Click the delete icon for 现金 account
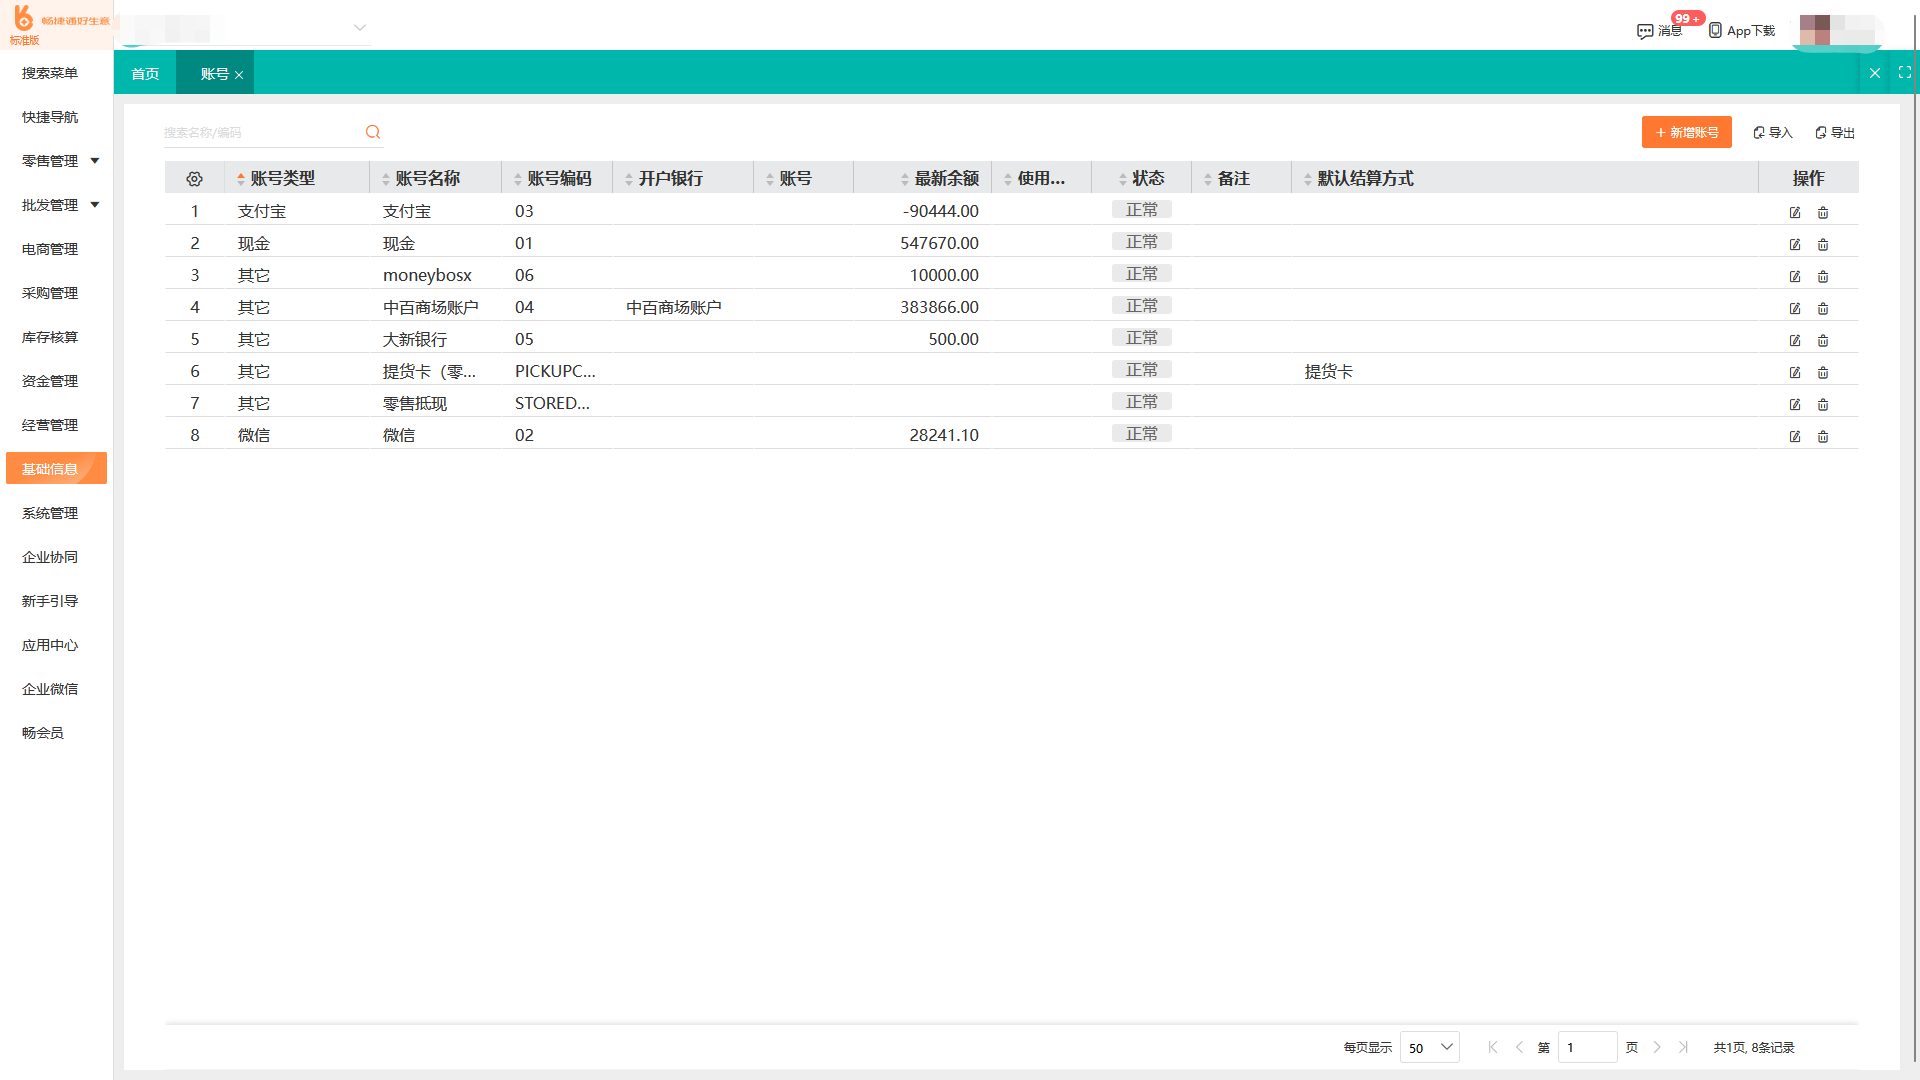1920x1080 pixels. tap(1824, 243)
